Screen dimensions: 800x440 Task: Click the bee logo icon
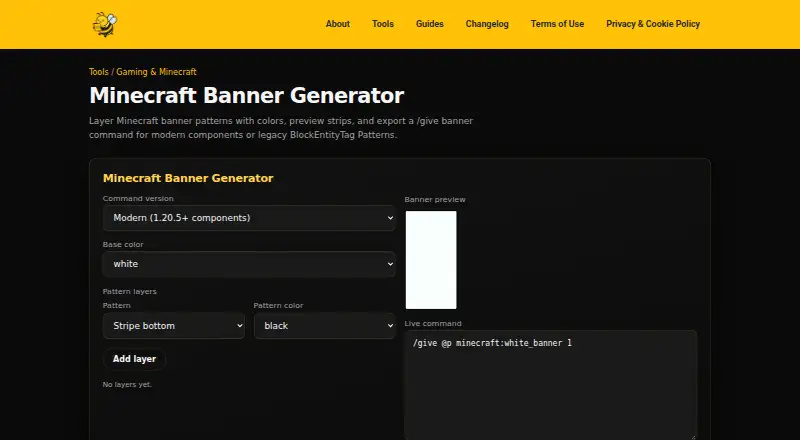pyautogui.click(x=105, y=24)
